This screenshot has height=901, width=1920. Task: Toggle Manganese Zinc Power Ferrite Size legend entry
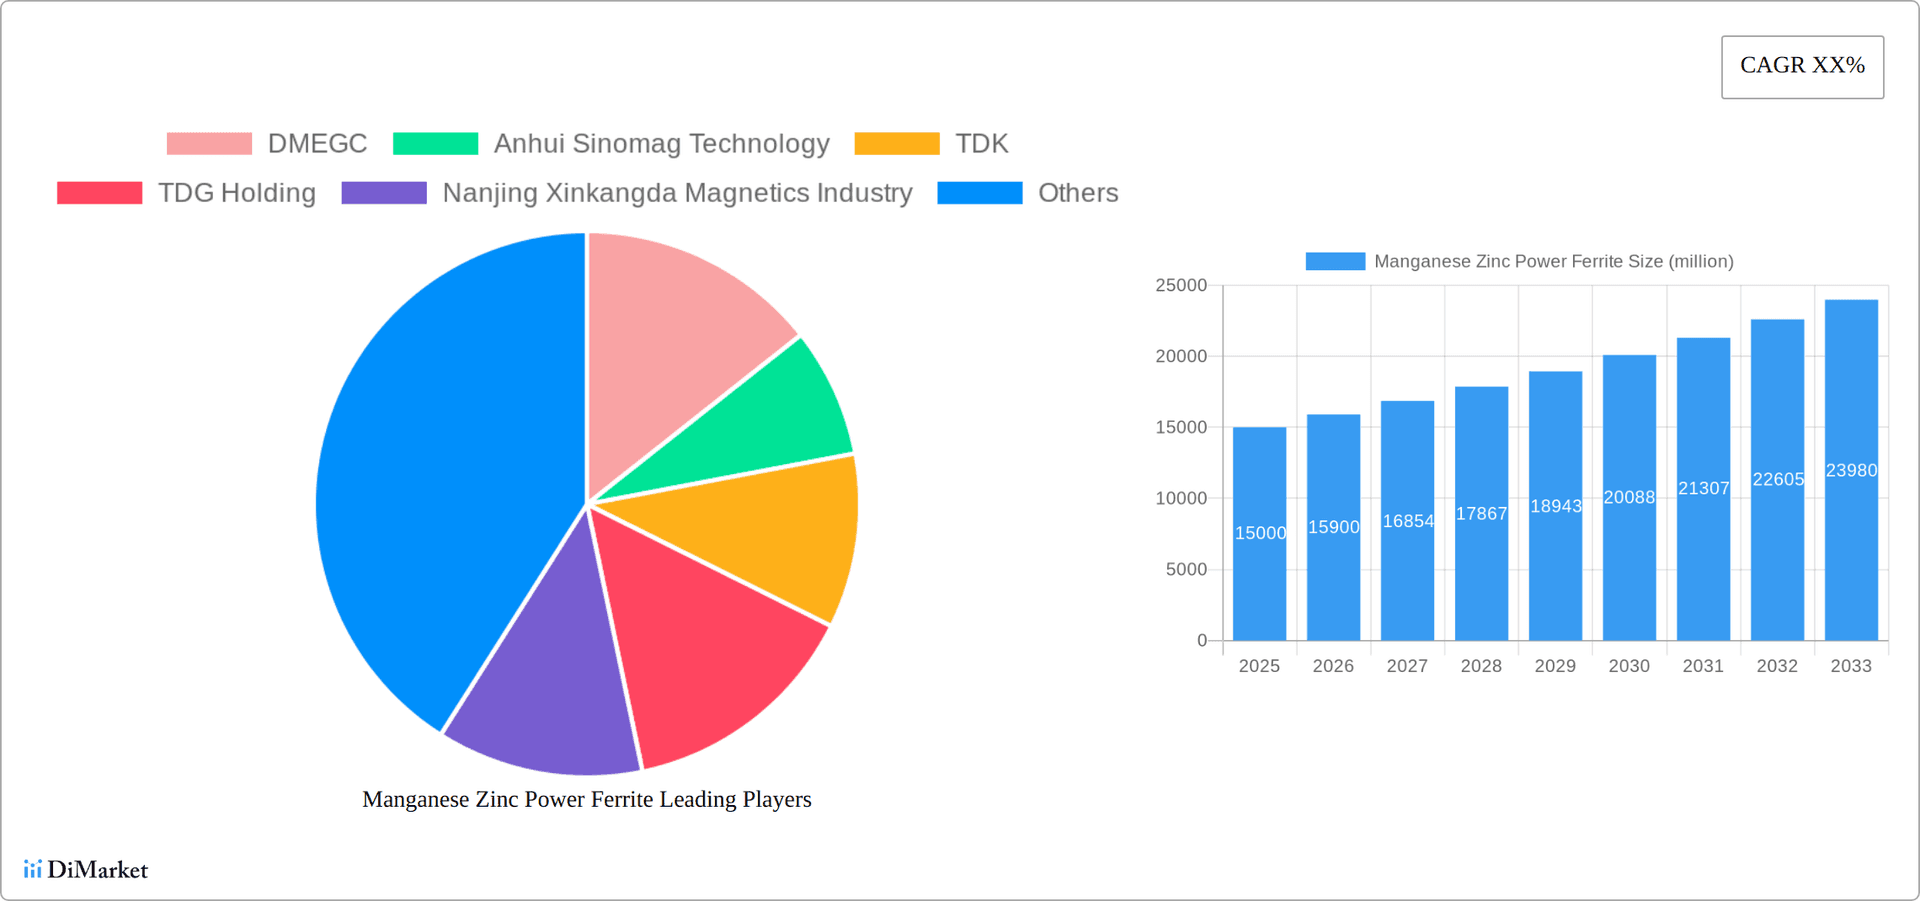[1552, 260]
